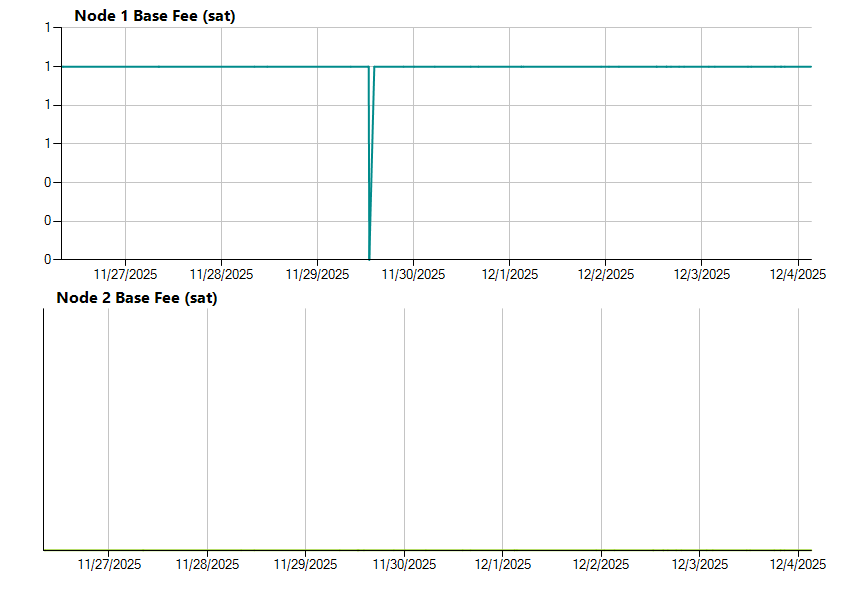Select 11/27/2025 label on Node 1 chart axis

click(126, 274)
